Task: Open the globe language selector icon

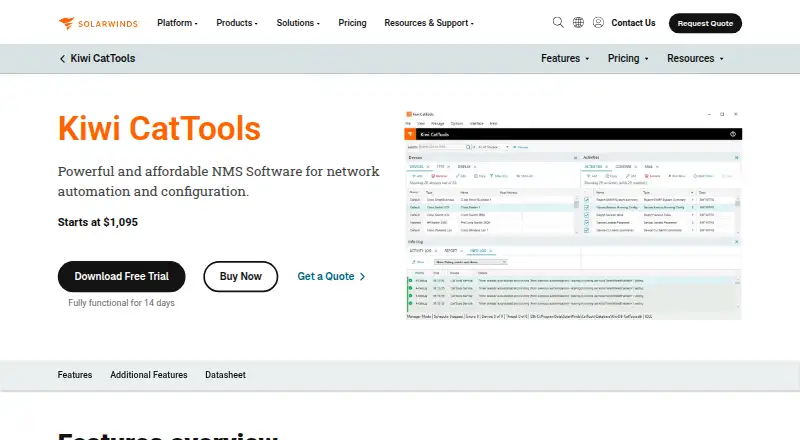Action: (578, 22)
